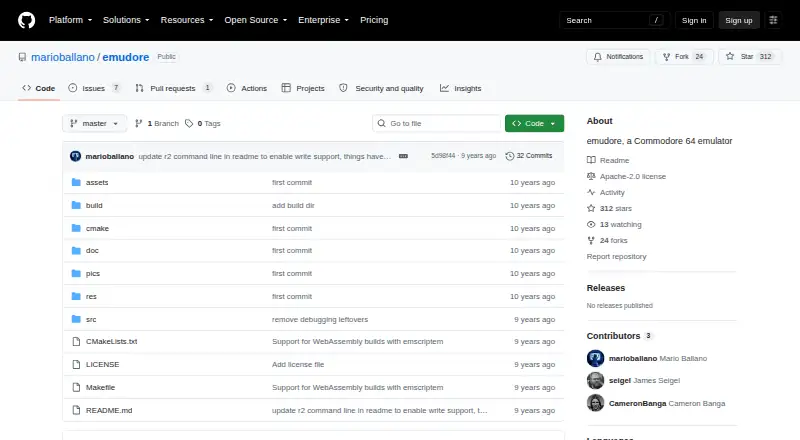Image resolution: width=800 pixels, height=440 pixels.
Task: Open the master branch dropdown
Action: (94, 124)
